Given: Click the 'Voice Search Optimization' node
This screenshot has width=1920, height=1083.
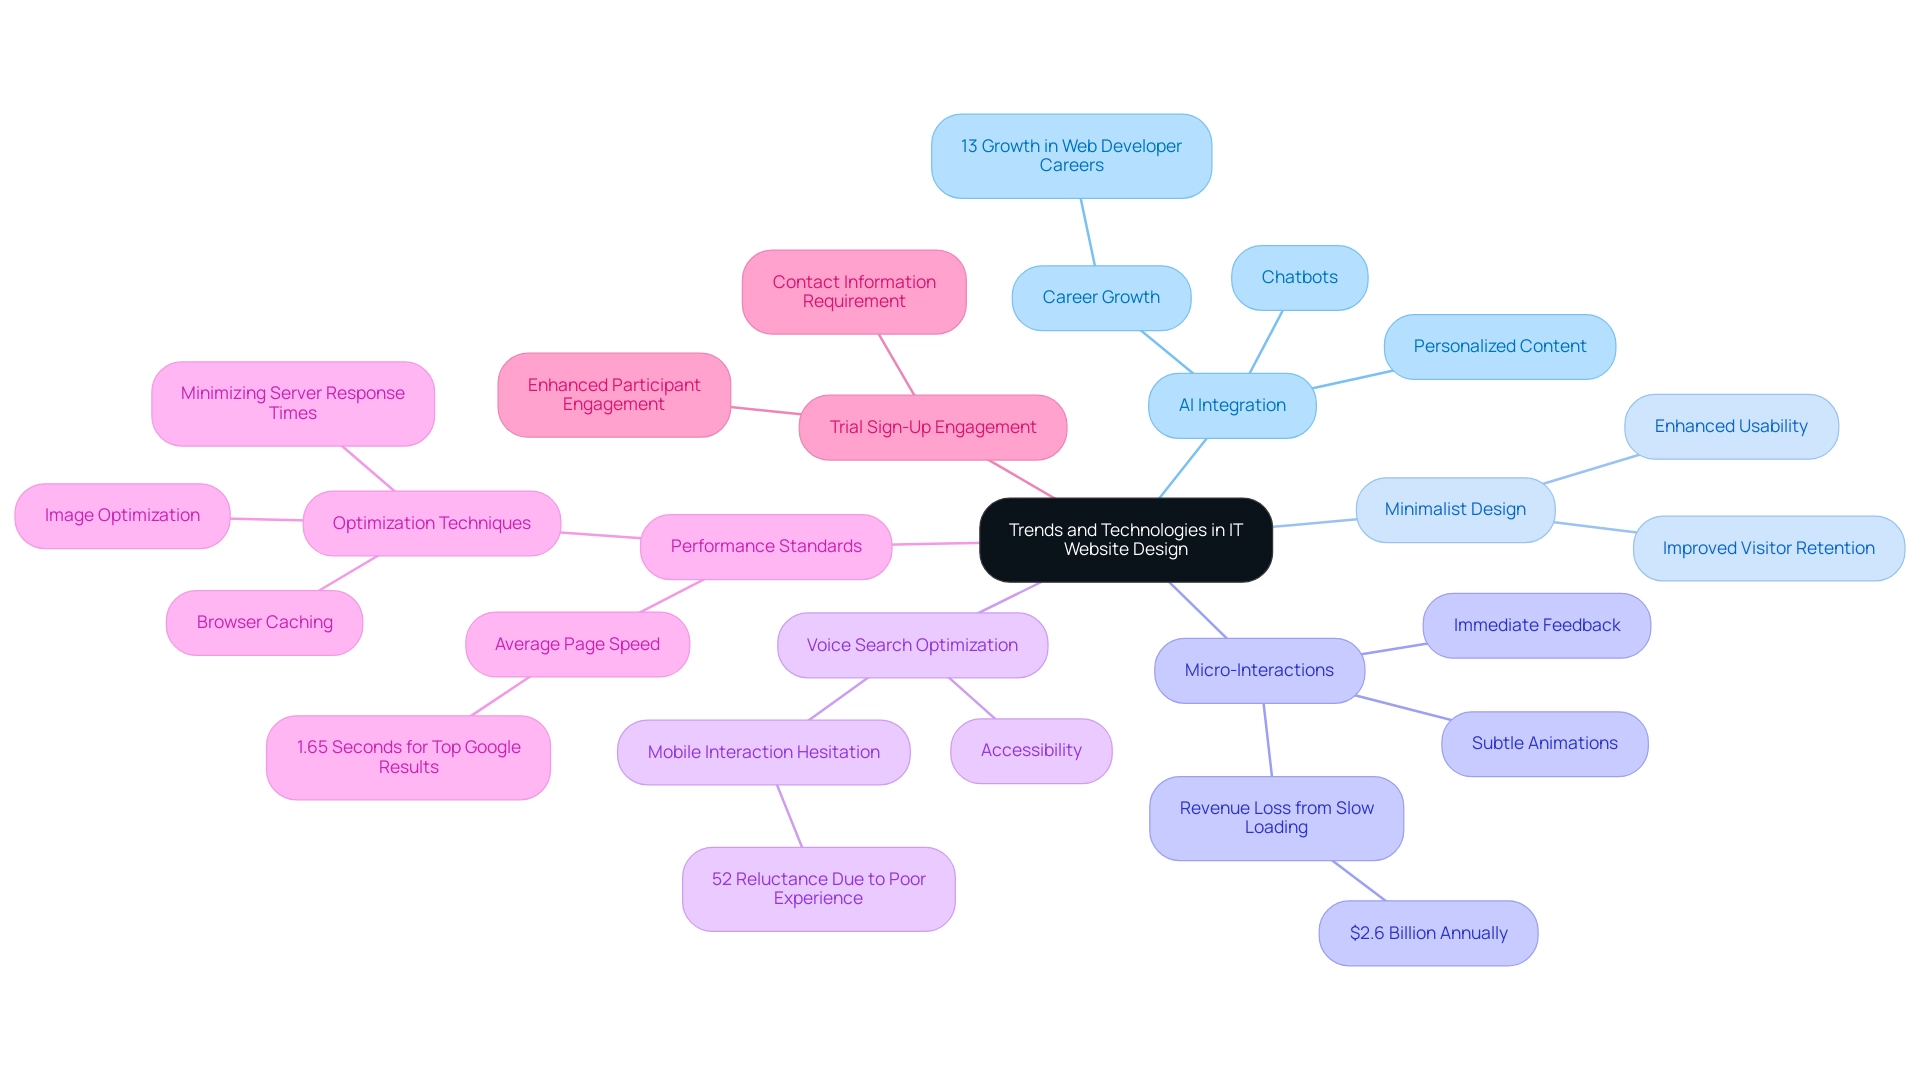Looking at the screenshot, I should 909,644.
